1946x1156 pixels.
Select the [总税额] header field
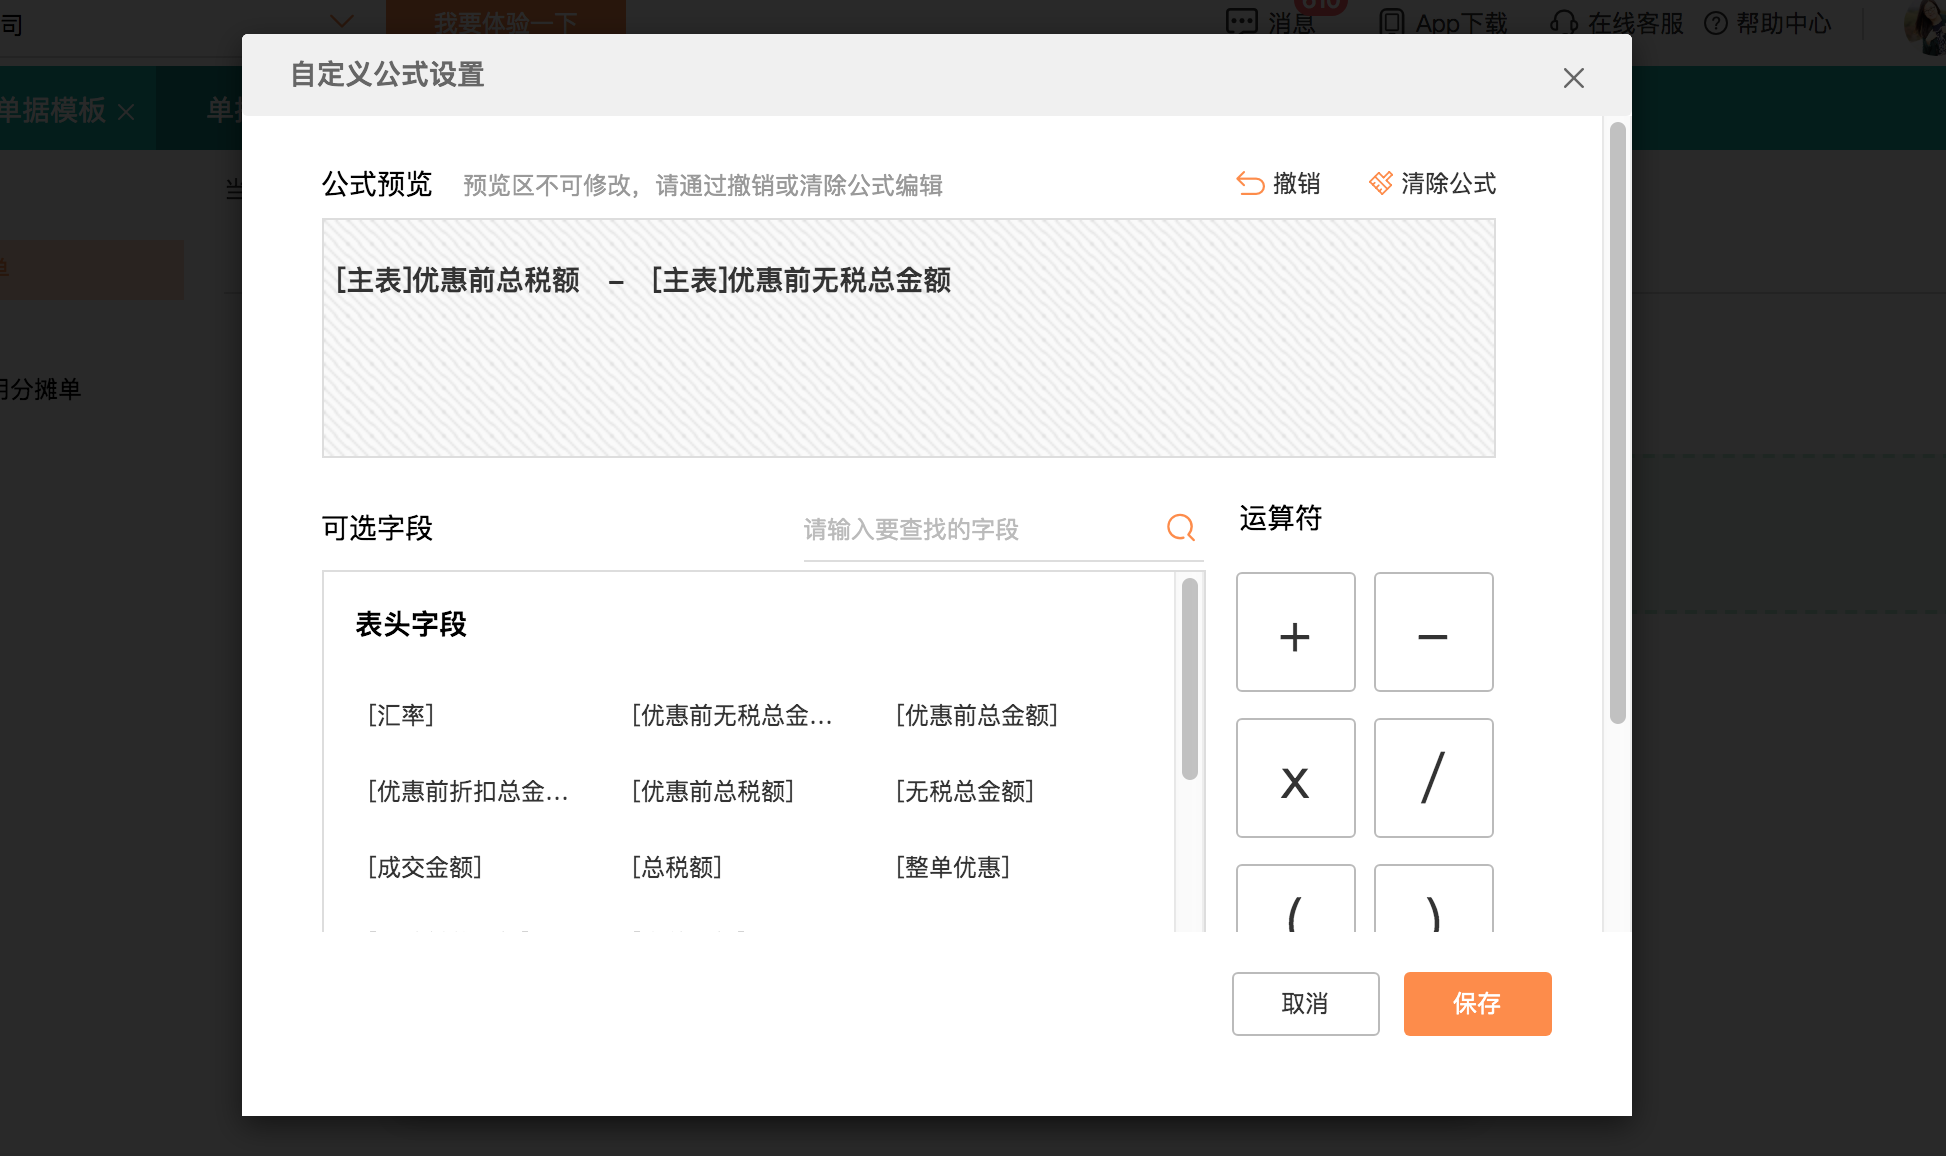click(674, 867)
